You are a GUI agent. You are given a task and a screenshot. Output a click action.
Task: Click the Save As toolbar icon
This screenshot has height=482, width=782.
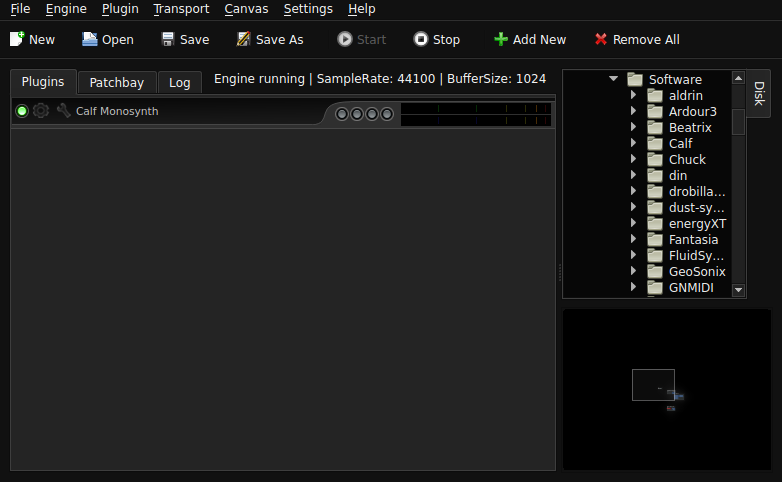pos(244,39)
